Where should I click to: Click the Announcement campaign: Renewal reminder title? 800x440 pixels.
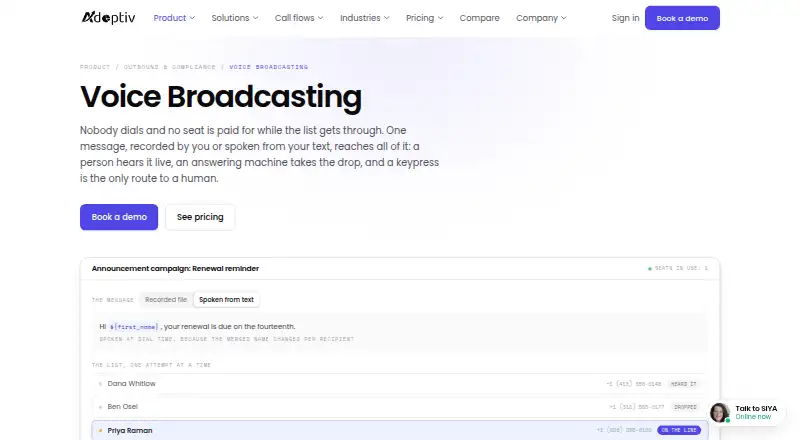175,268
